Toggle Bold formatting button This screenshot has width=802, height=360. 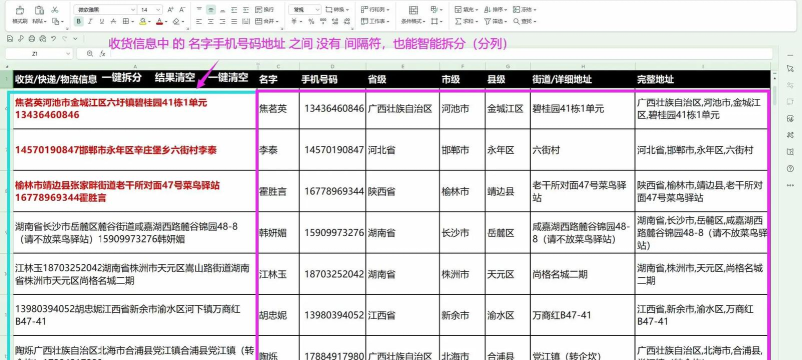pos(78,21)
